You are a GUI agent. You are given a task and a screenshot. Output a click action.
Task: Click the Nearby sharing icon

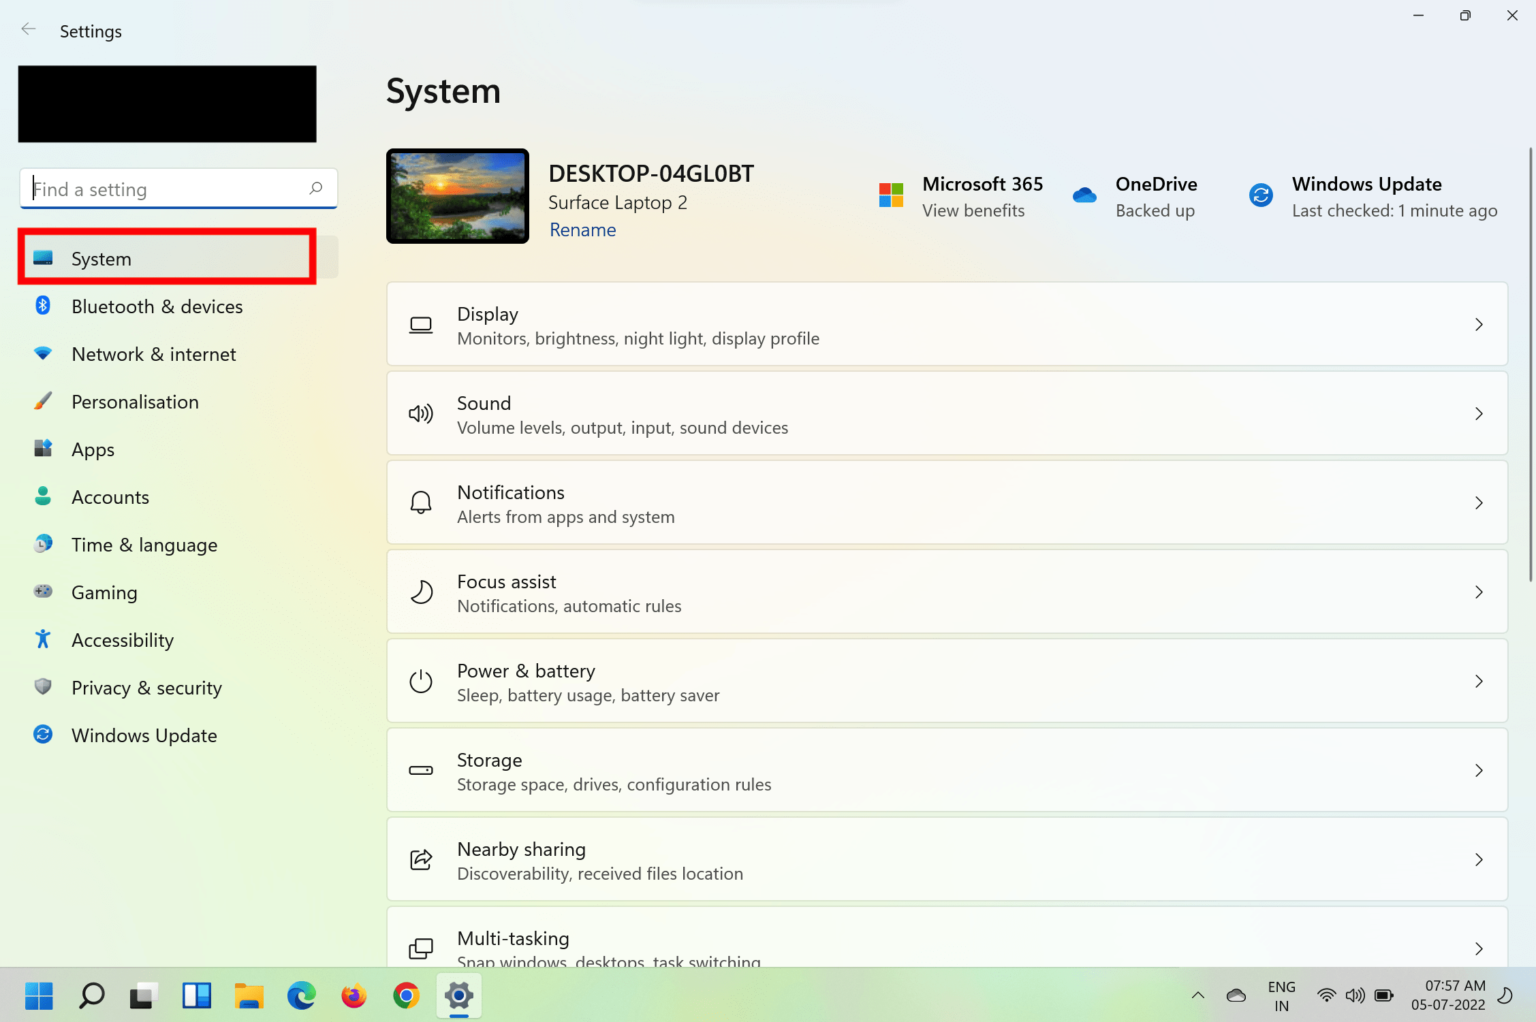point(421,859)
